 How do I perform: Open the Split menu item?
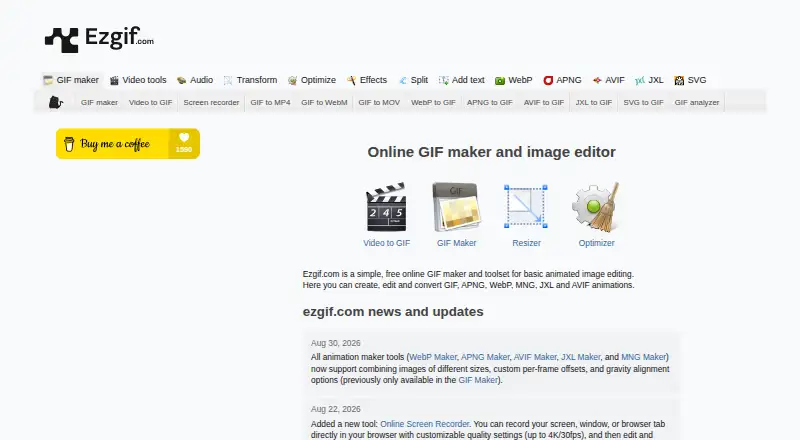point(413,80)
